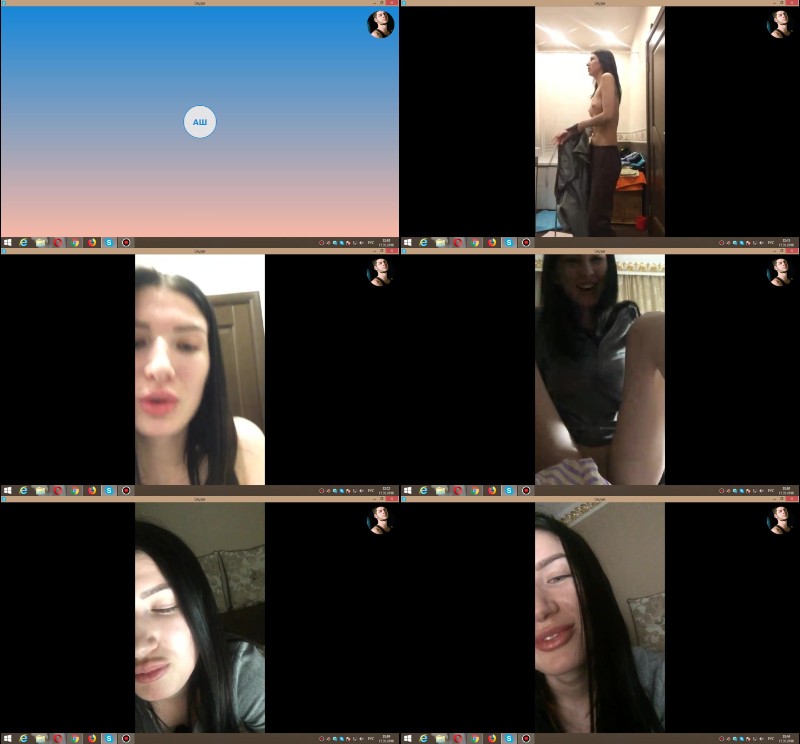Viewport: 800px width, 744px height.
Task: Click profile avatar thumbnail above the АШ screen
Action: (380, 24)
